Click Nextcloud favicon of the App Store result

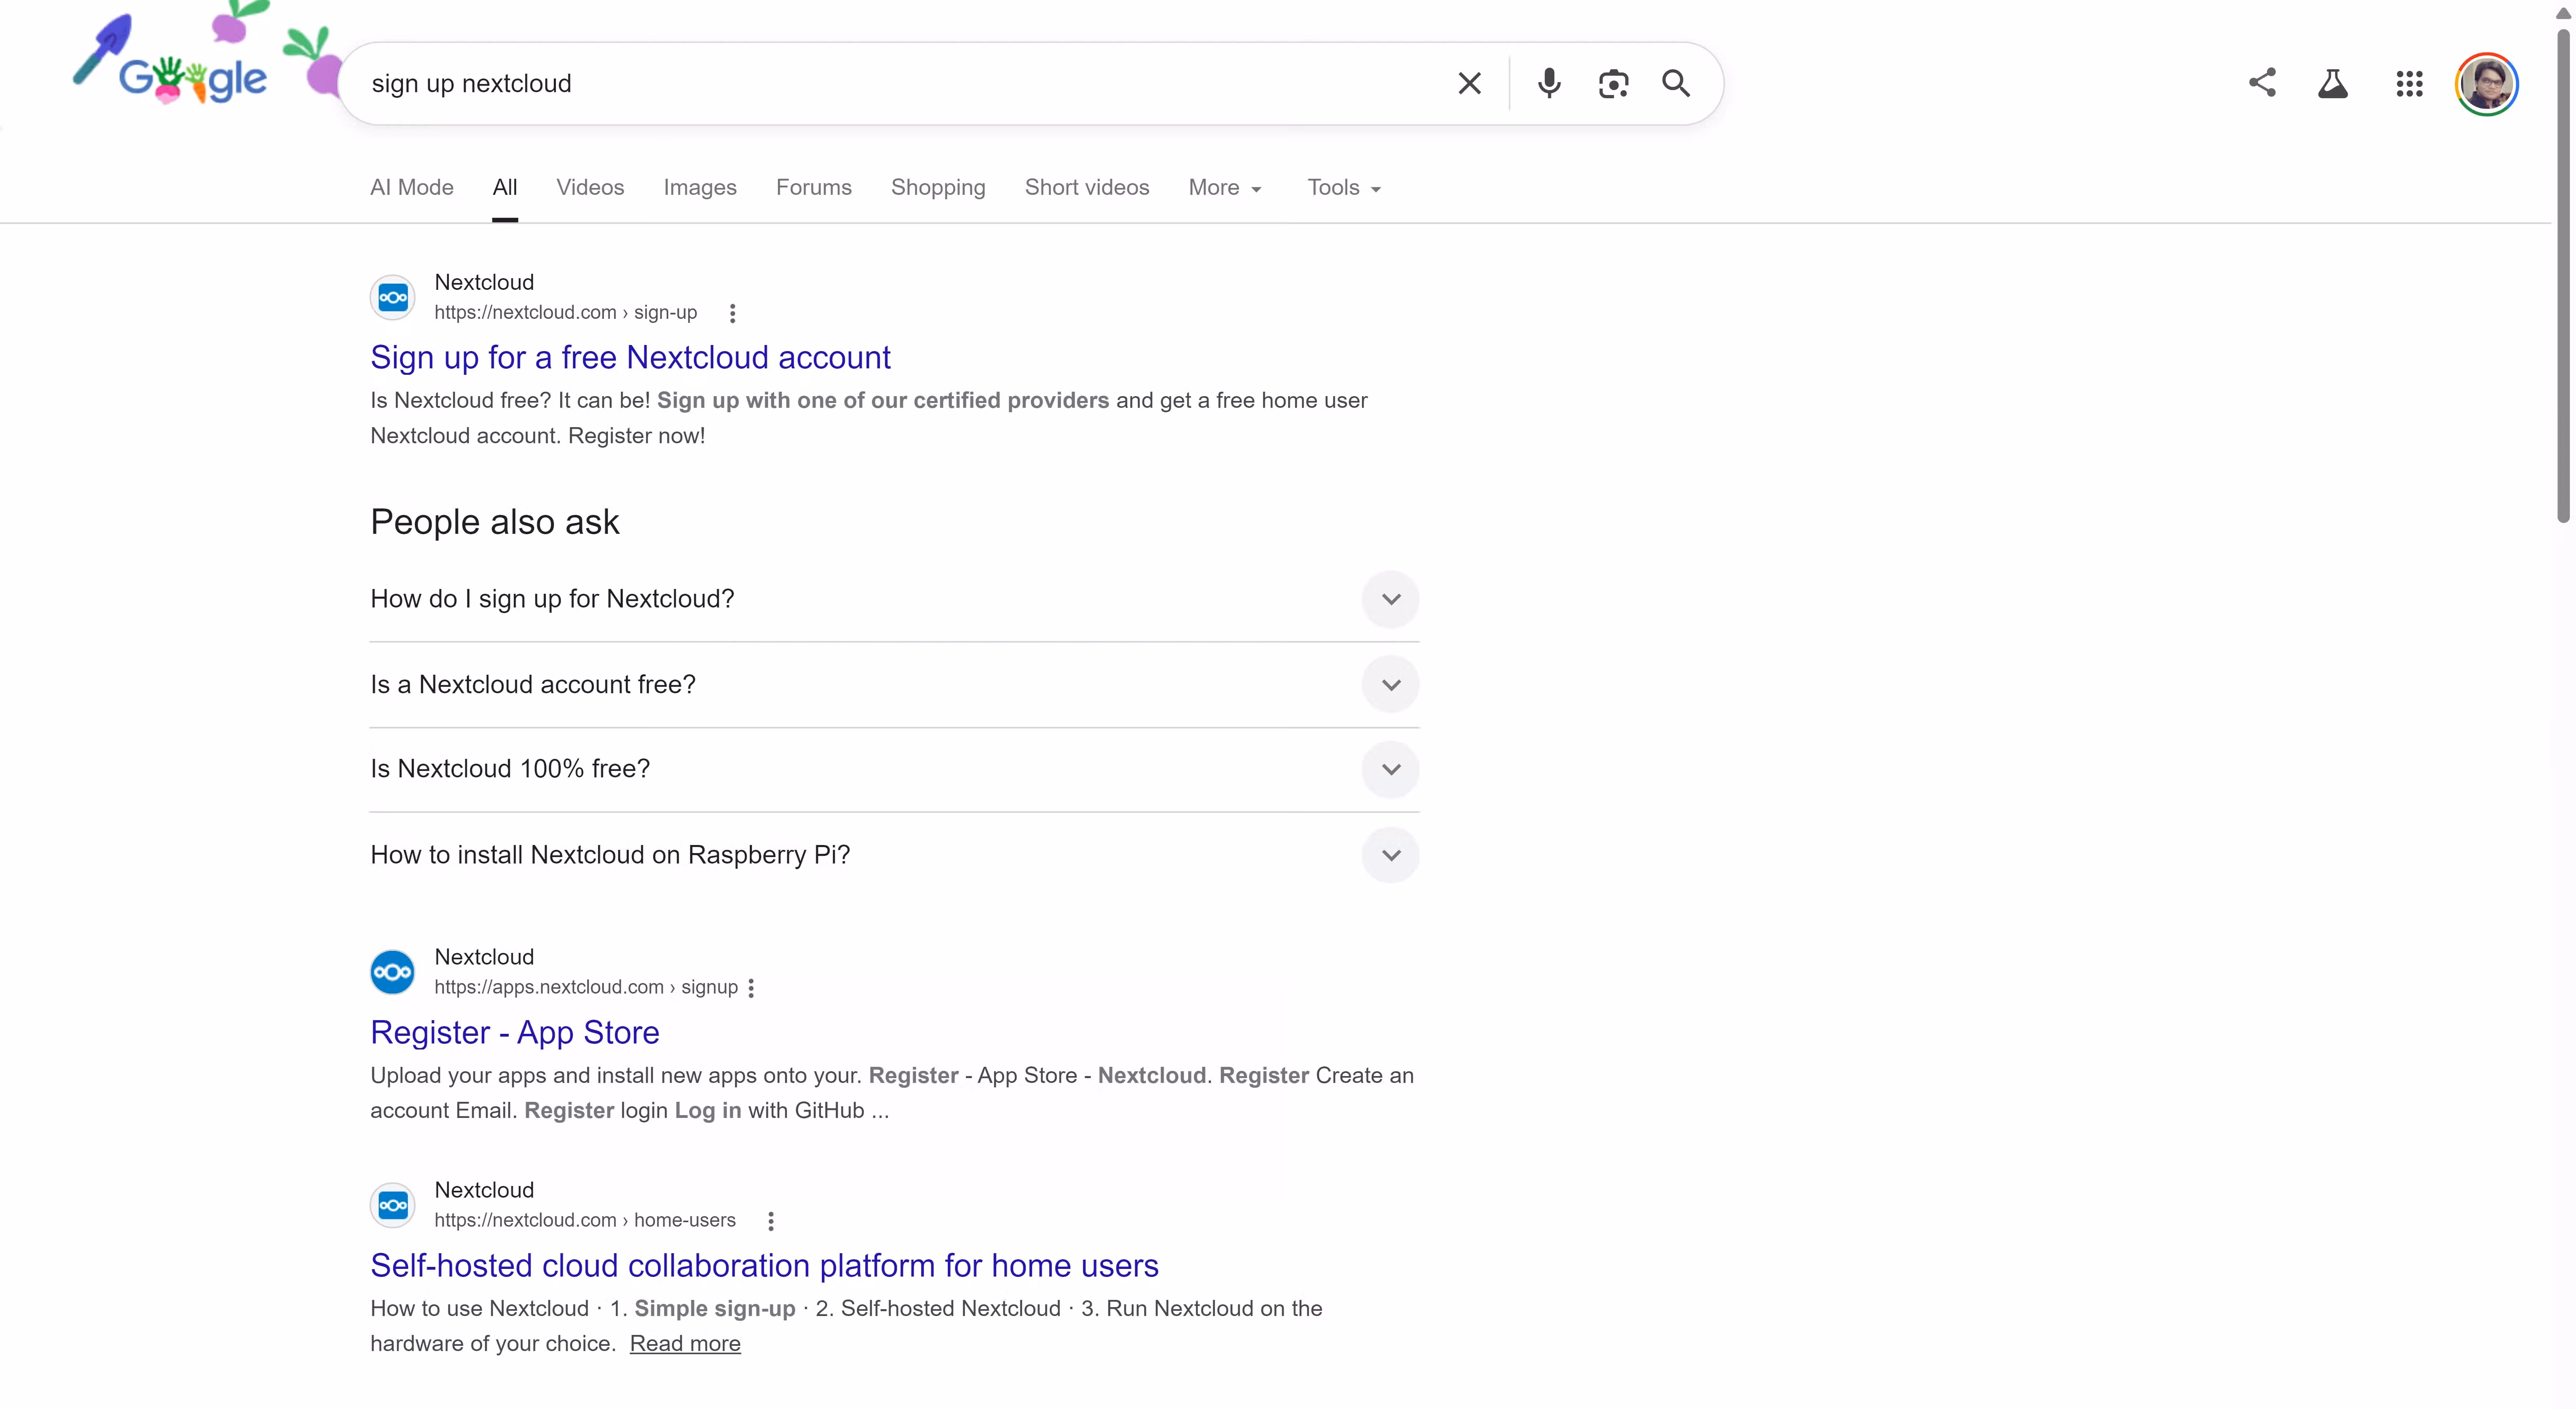coord(393,972)
